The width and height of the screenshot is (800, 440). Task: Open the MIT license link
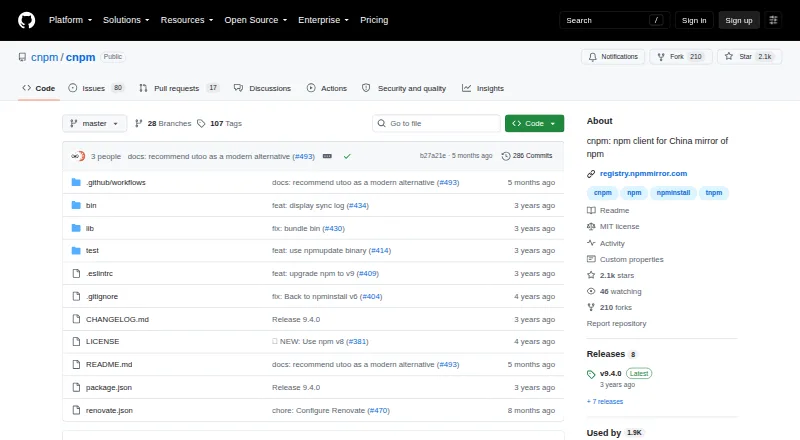coord(613,226)
